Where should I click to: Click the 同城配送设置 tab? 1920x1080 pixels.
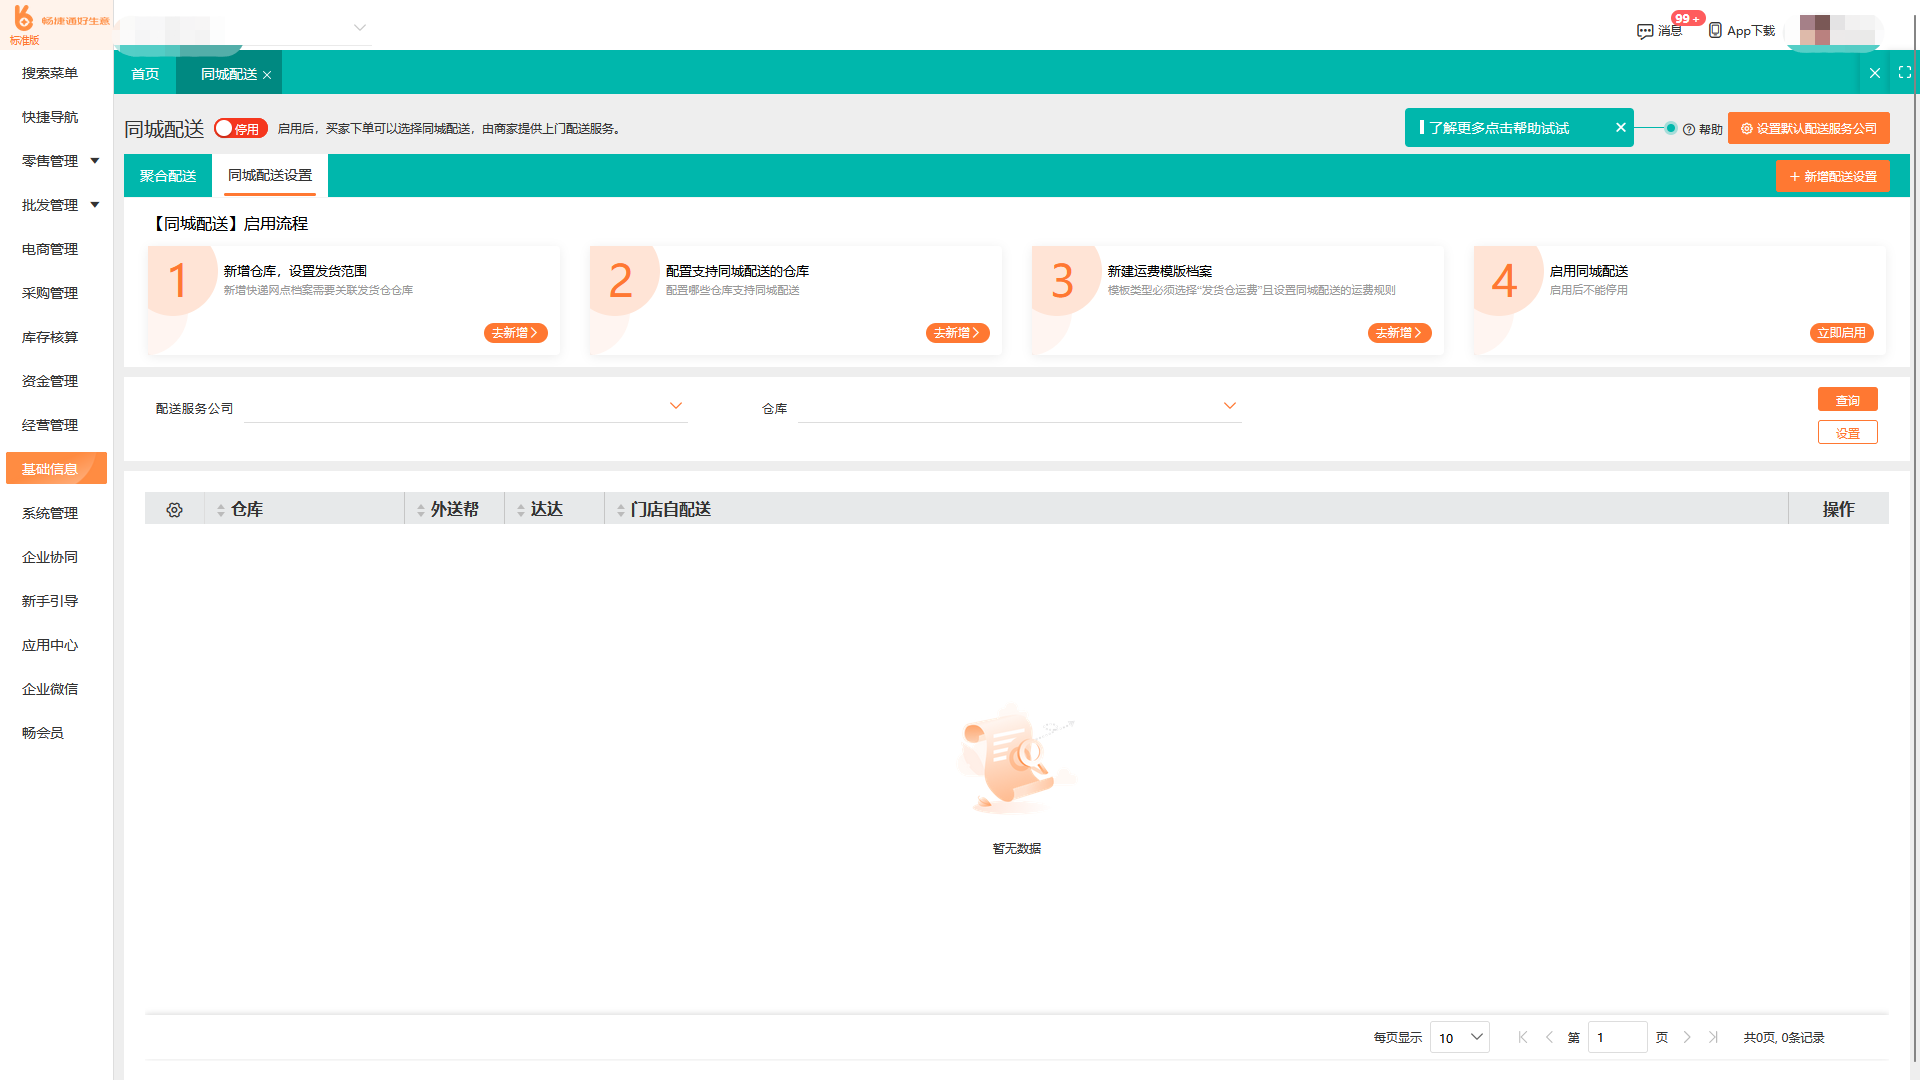tap(270, 174)
